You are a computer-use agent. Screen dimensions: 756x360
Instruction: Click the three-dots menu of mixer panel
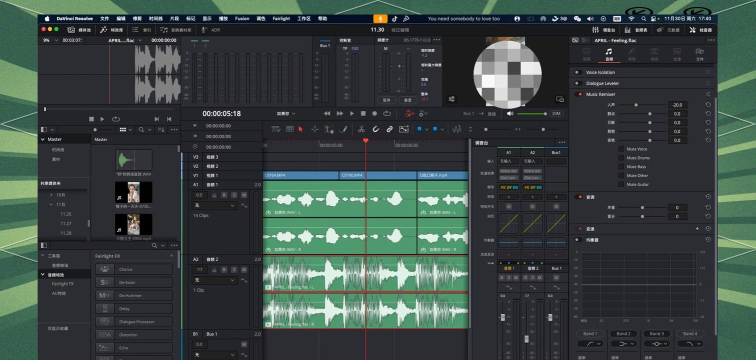coord(562,143)
